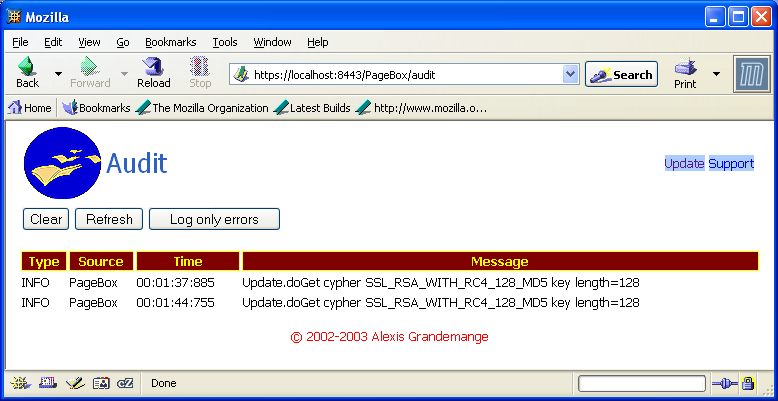This screenshot has width=778, height=401.
Task: Toggle online/offline connection icon
Action: (x=722, y=383)
